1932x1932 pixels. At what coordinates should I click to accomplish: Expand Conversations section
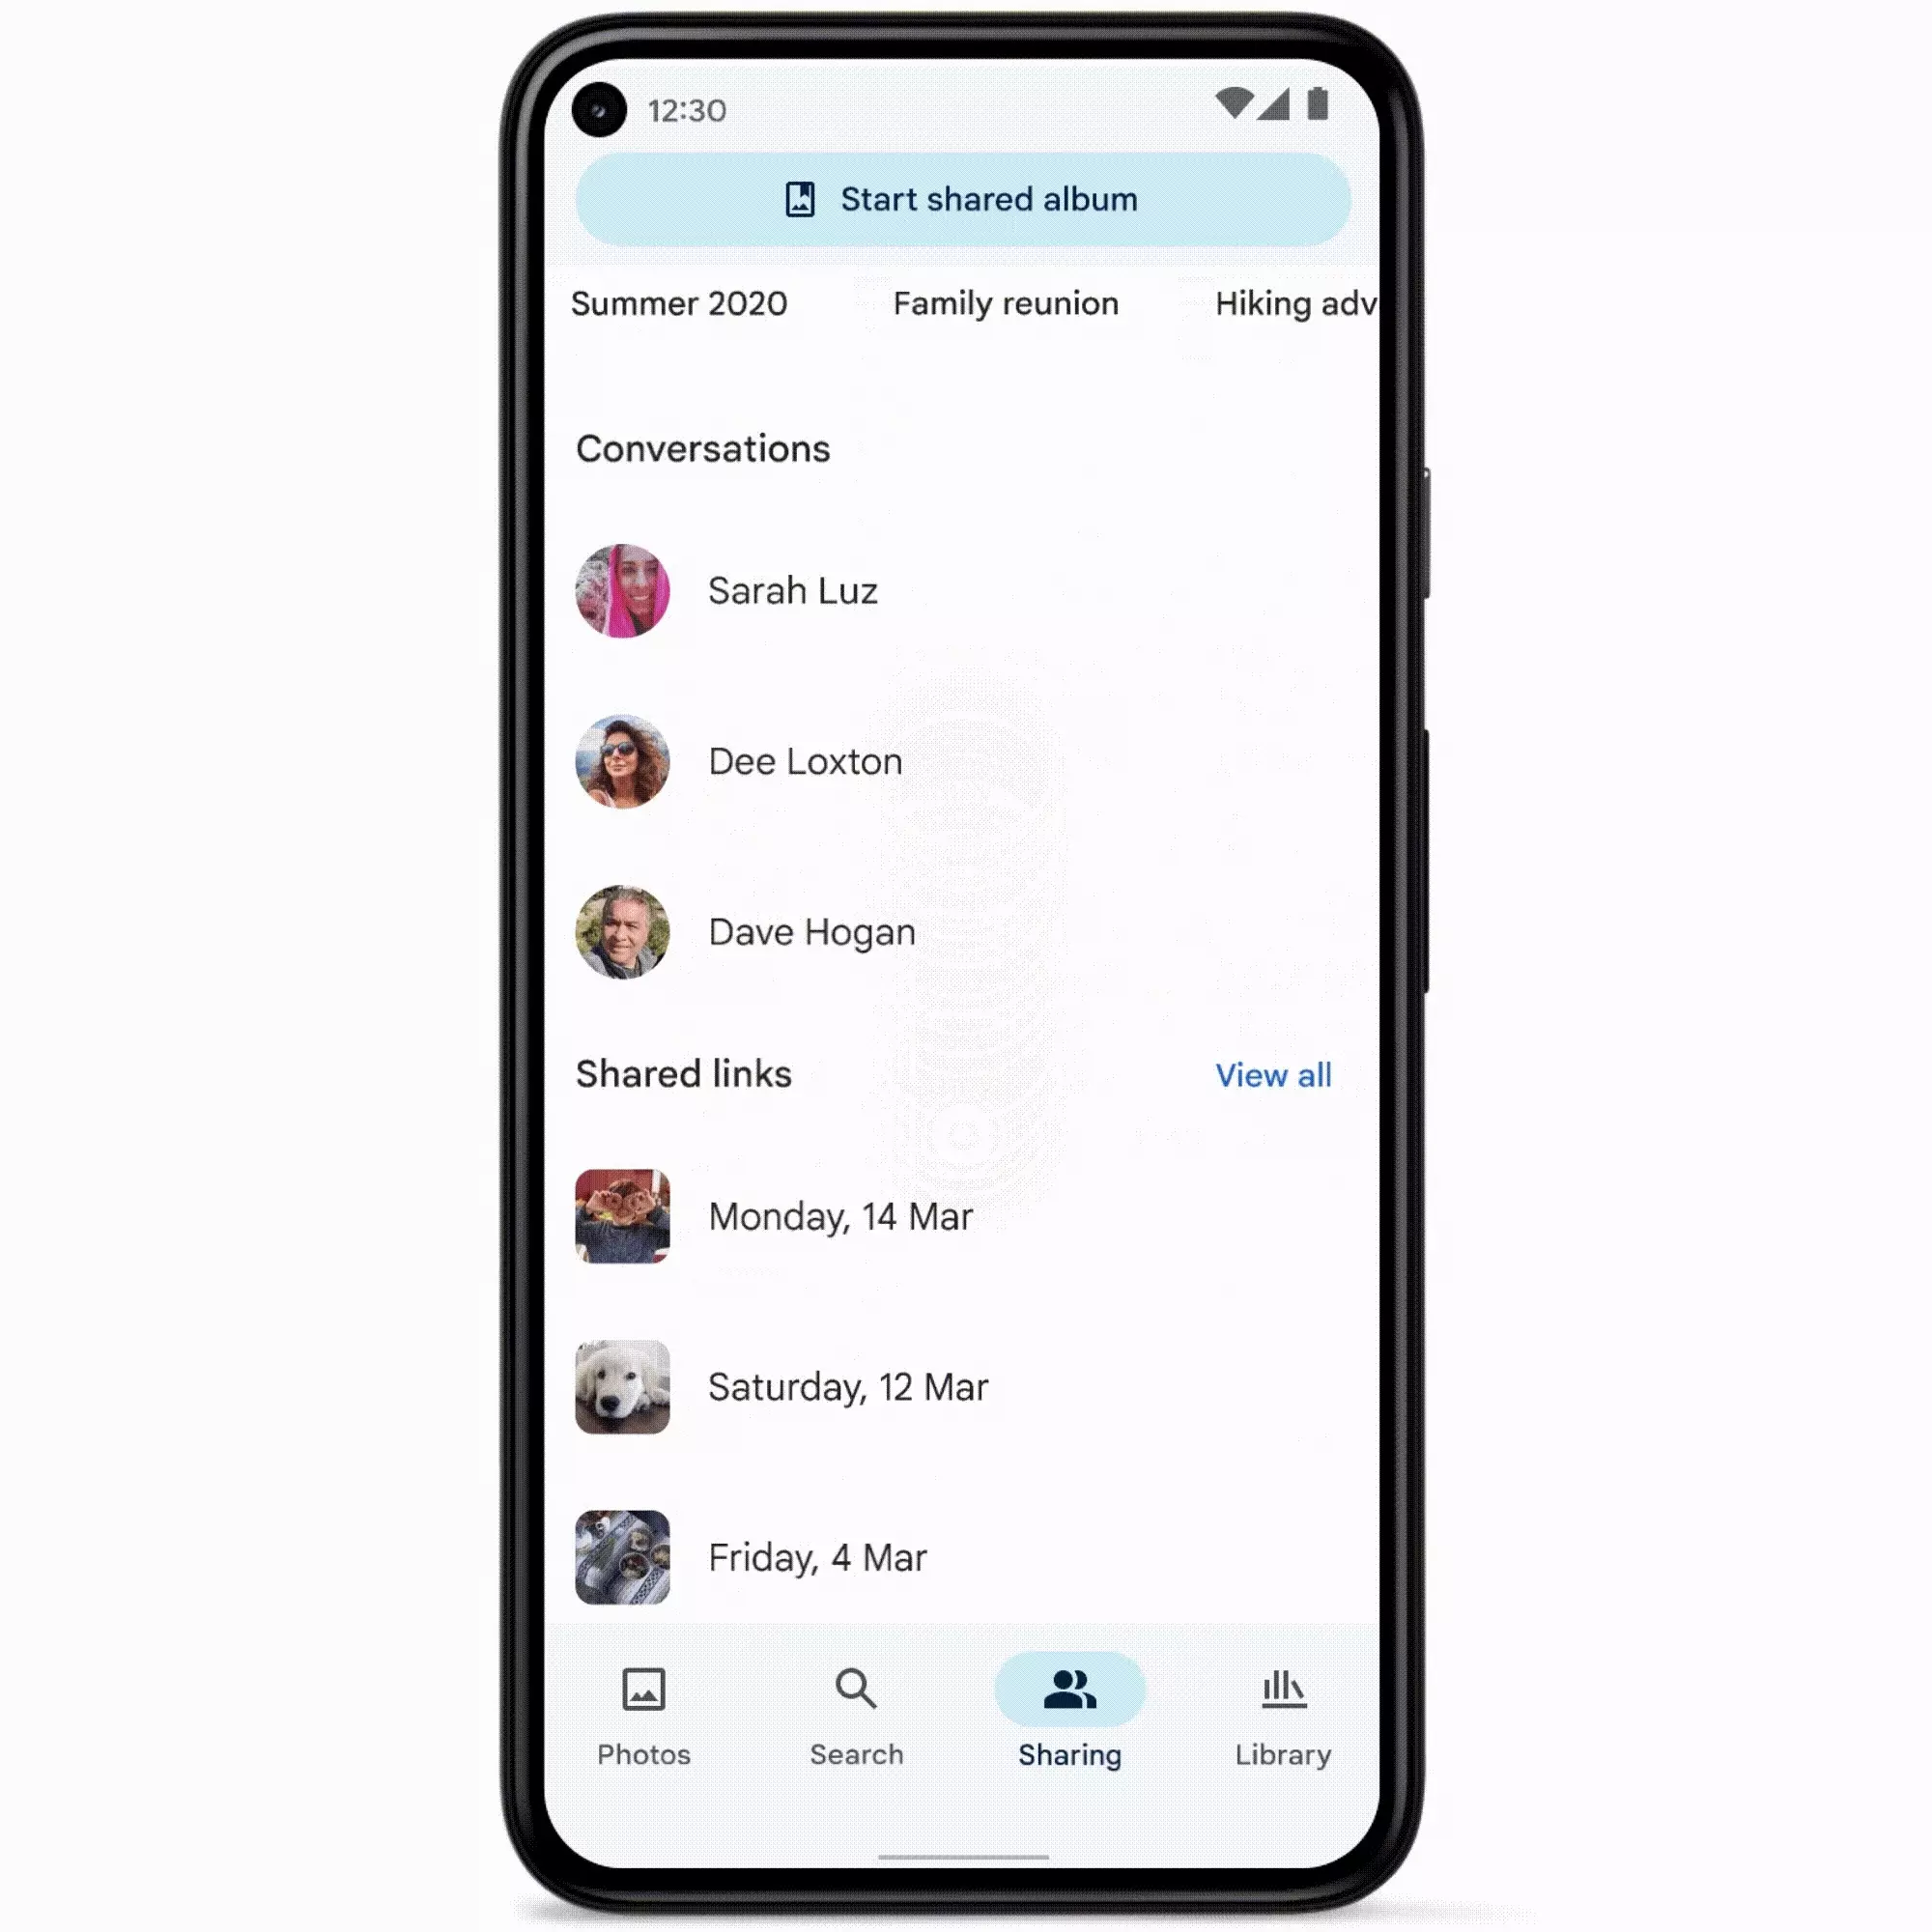(x=702, y=447)
